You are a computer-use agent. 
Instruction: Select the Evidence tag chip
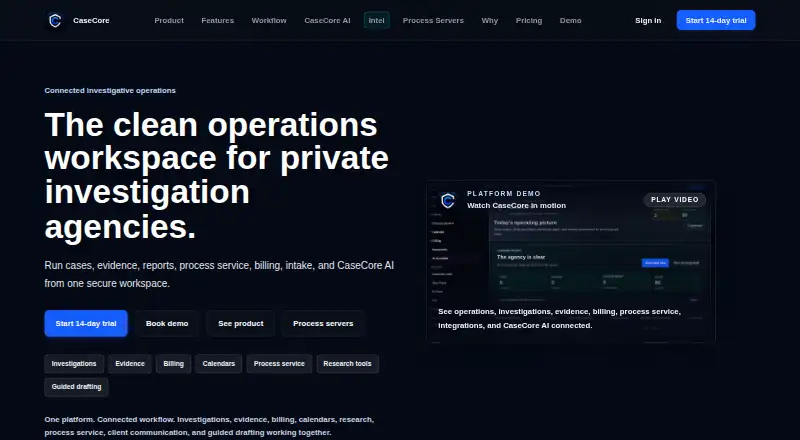point(130,364)
